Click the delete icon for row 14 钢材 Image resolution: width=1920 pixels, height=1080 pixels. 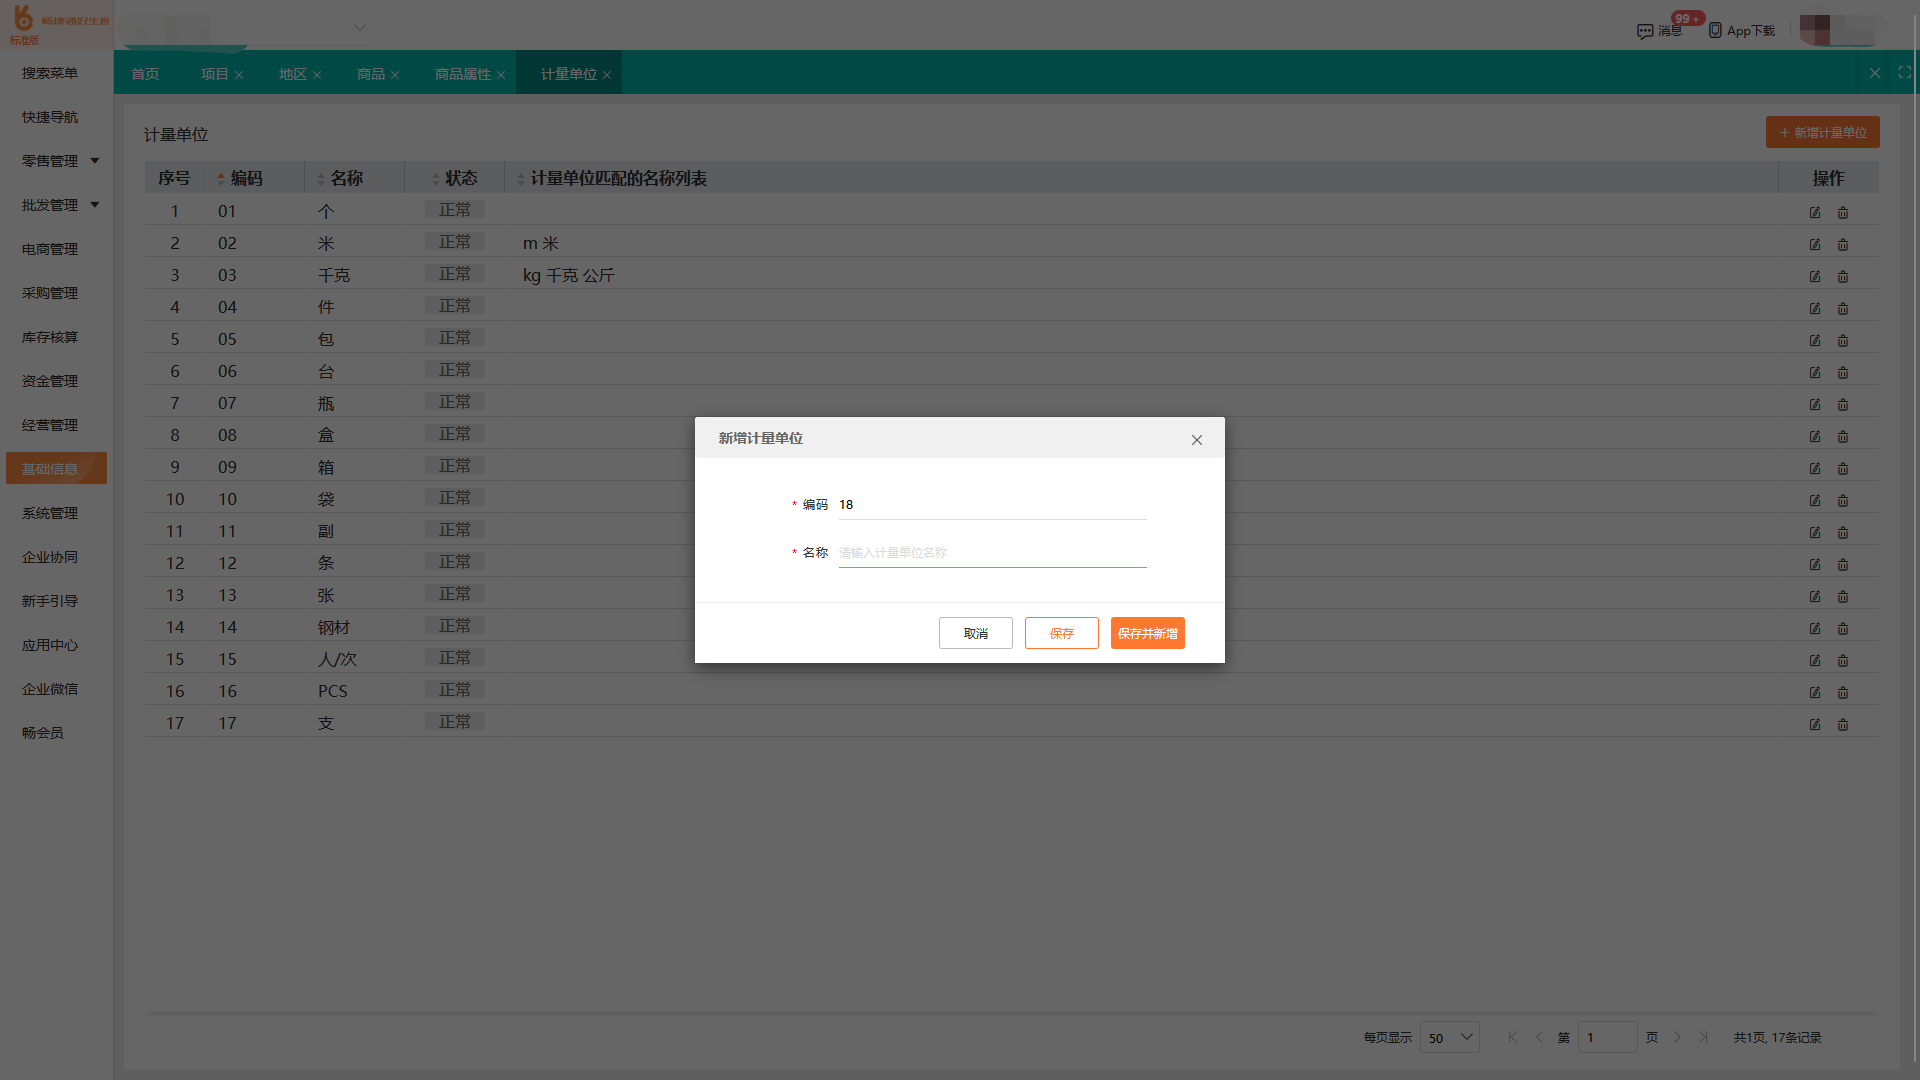point(1844,628)
